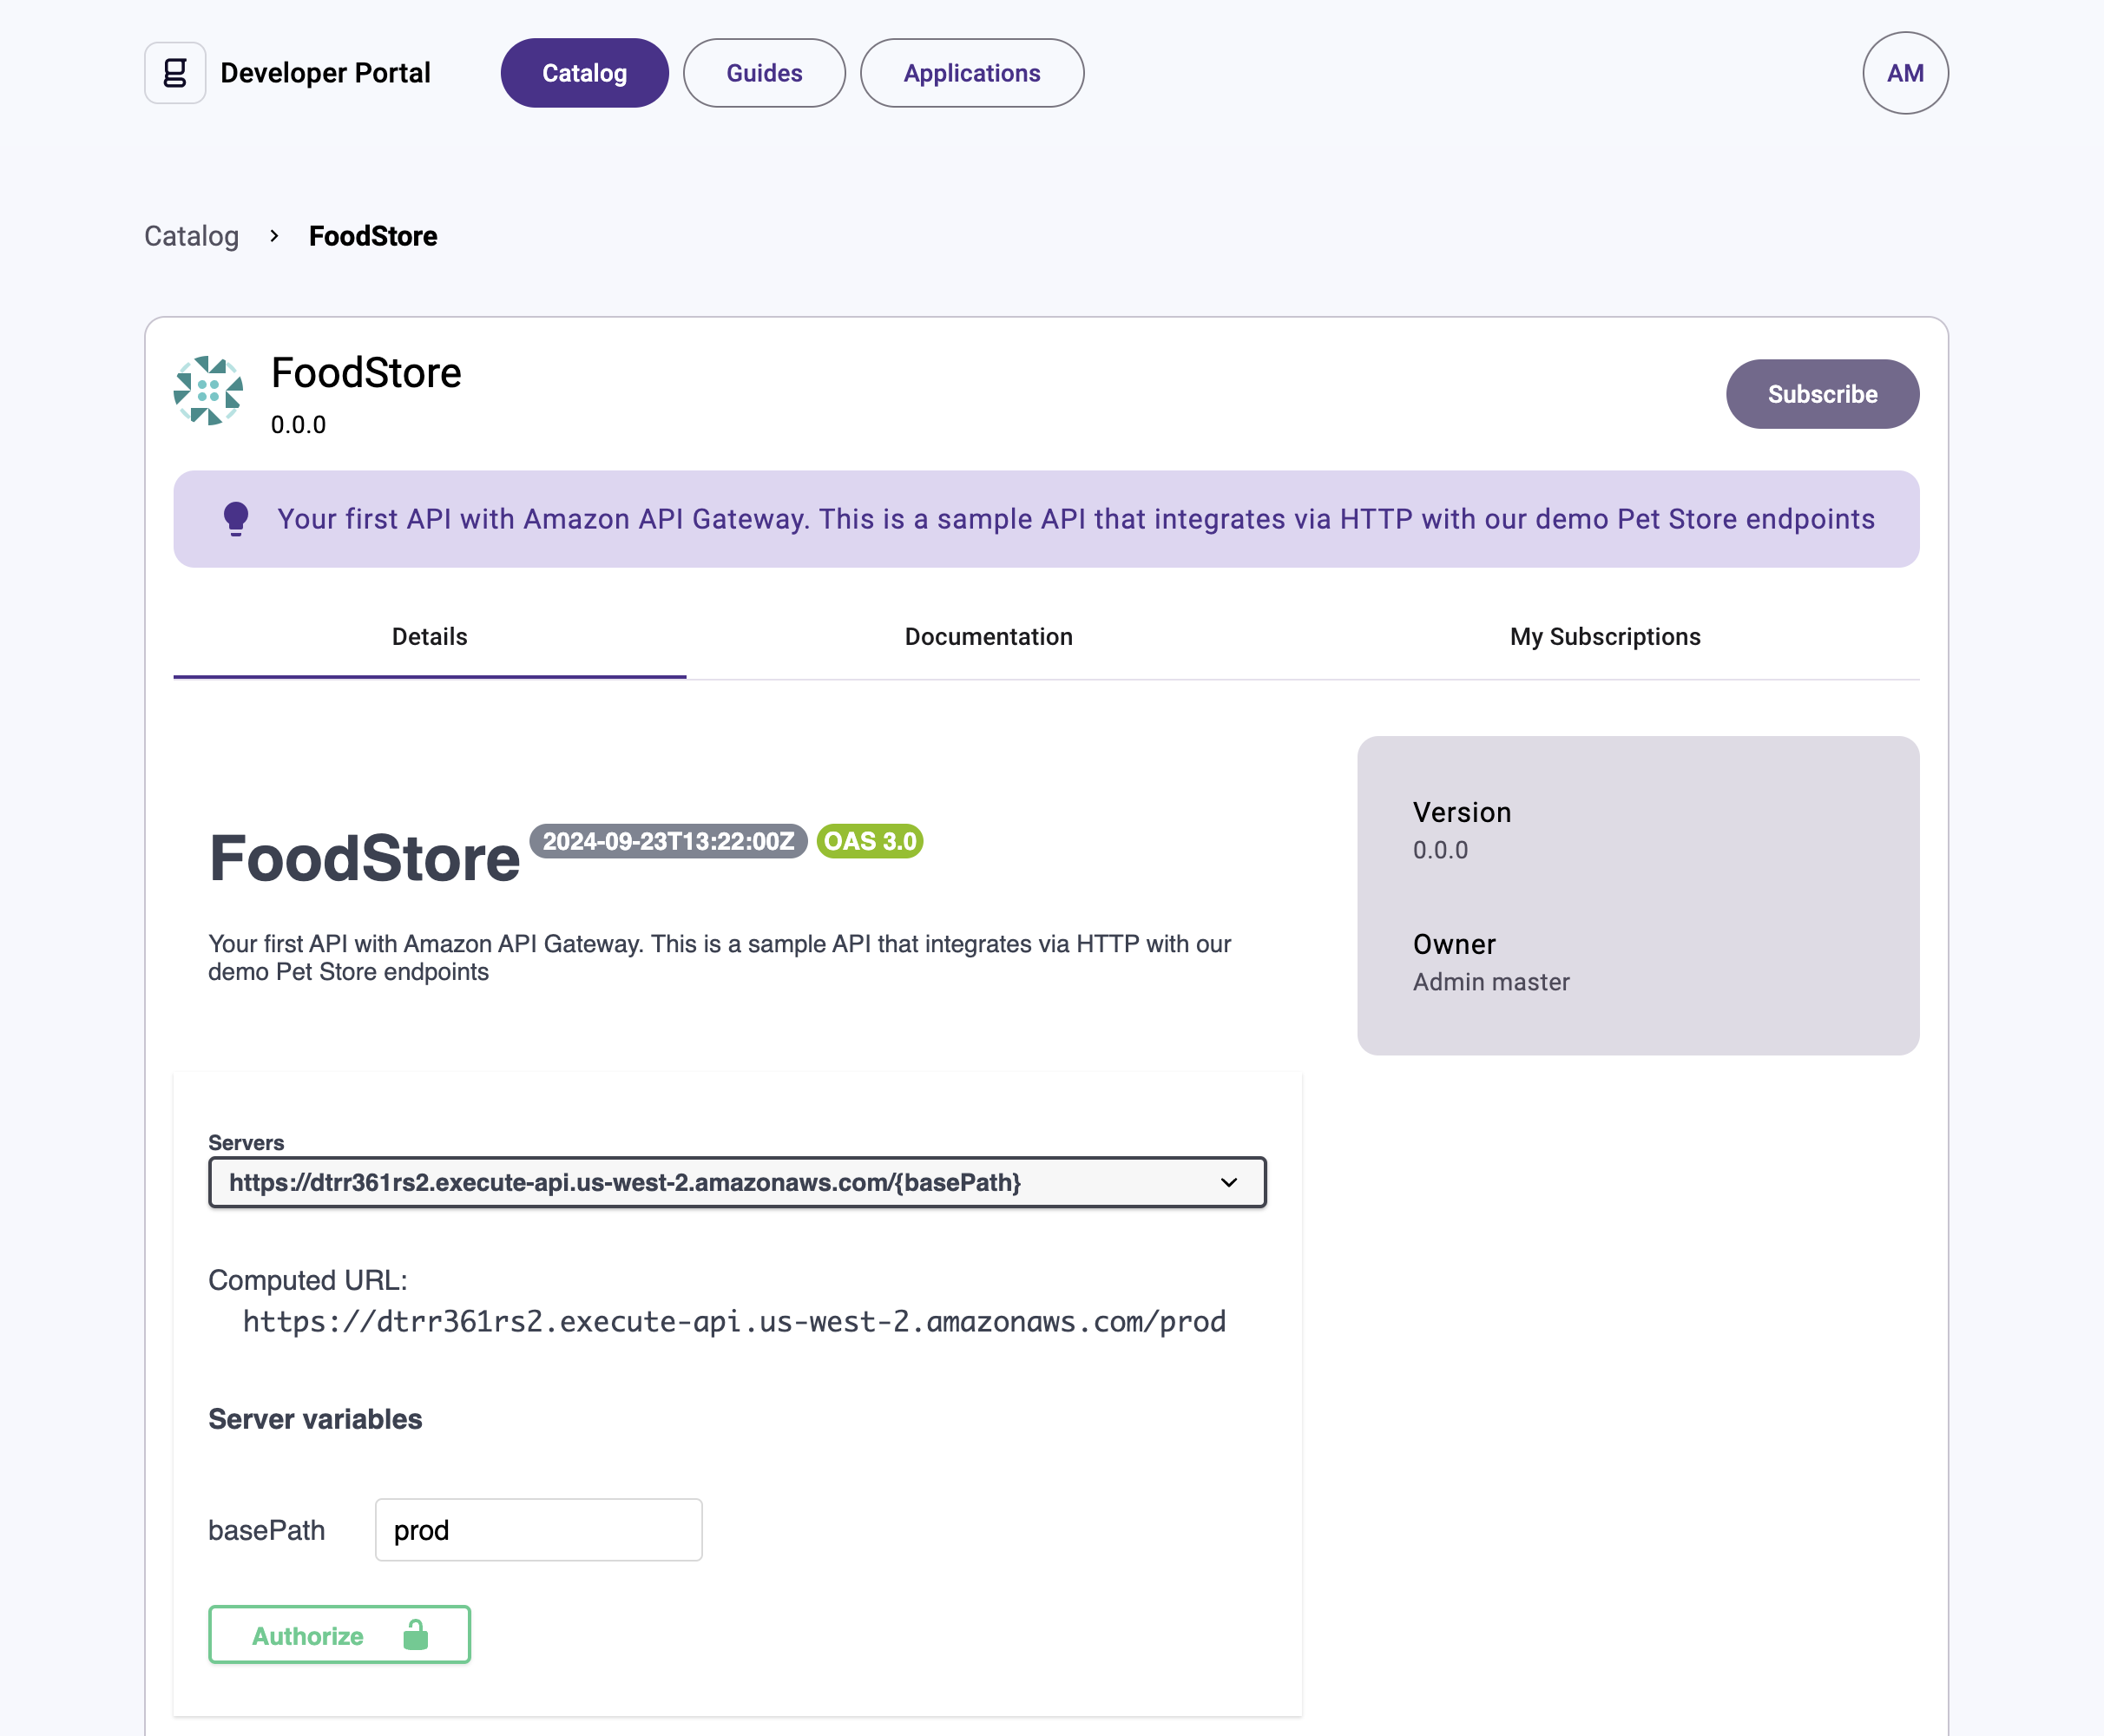Expand the server URL selector chevron
The width and height of the screenshot is (2104, 1736).
pyautogui.click(x=1229, y=1182)
